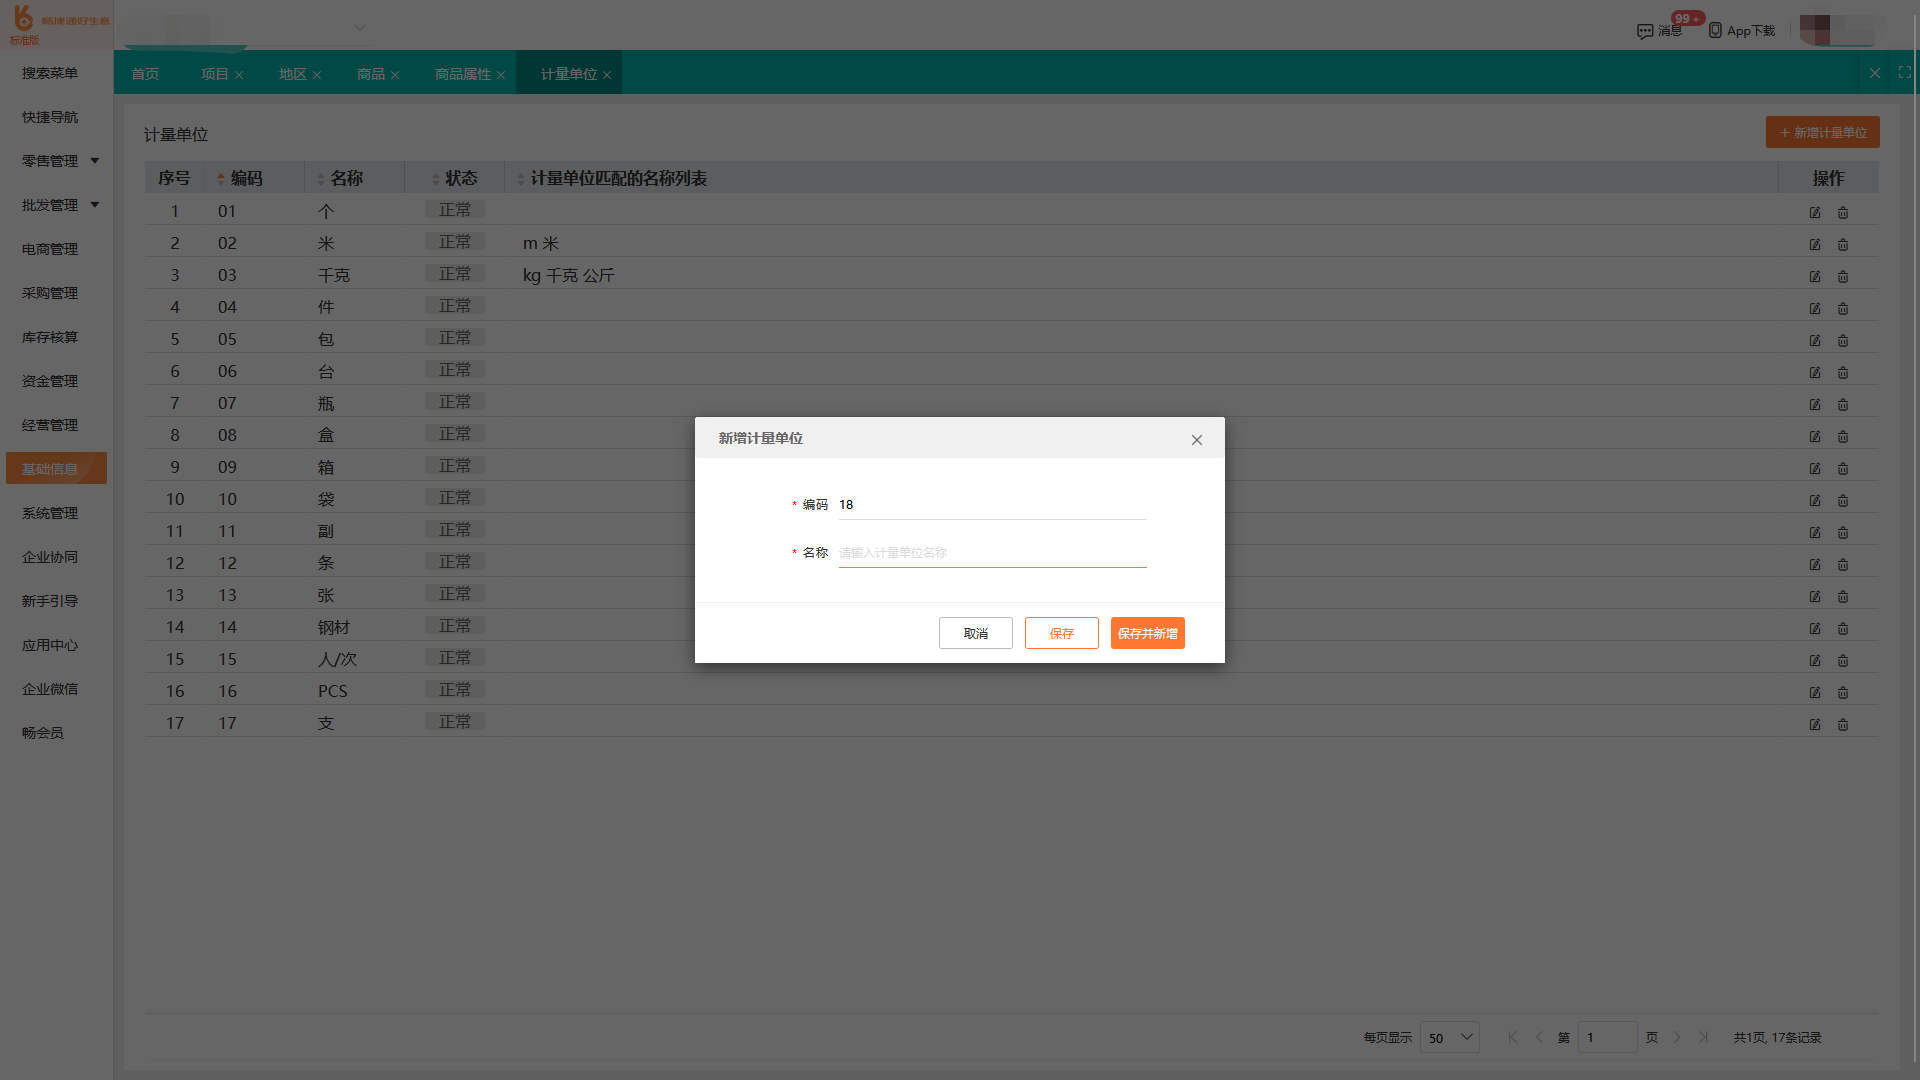Toggle 经营管理 sidebar section

coord(53,425)
